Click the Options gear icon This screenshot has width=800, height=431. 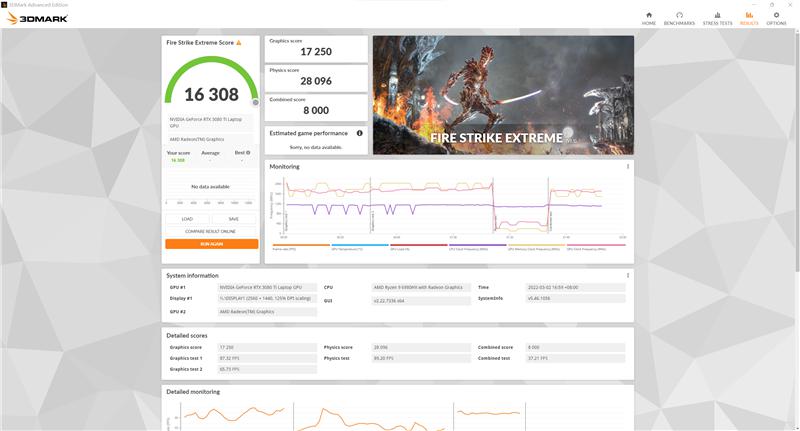(x=776, y=16)
